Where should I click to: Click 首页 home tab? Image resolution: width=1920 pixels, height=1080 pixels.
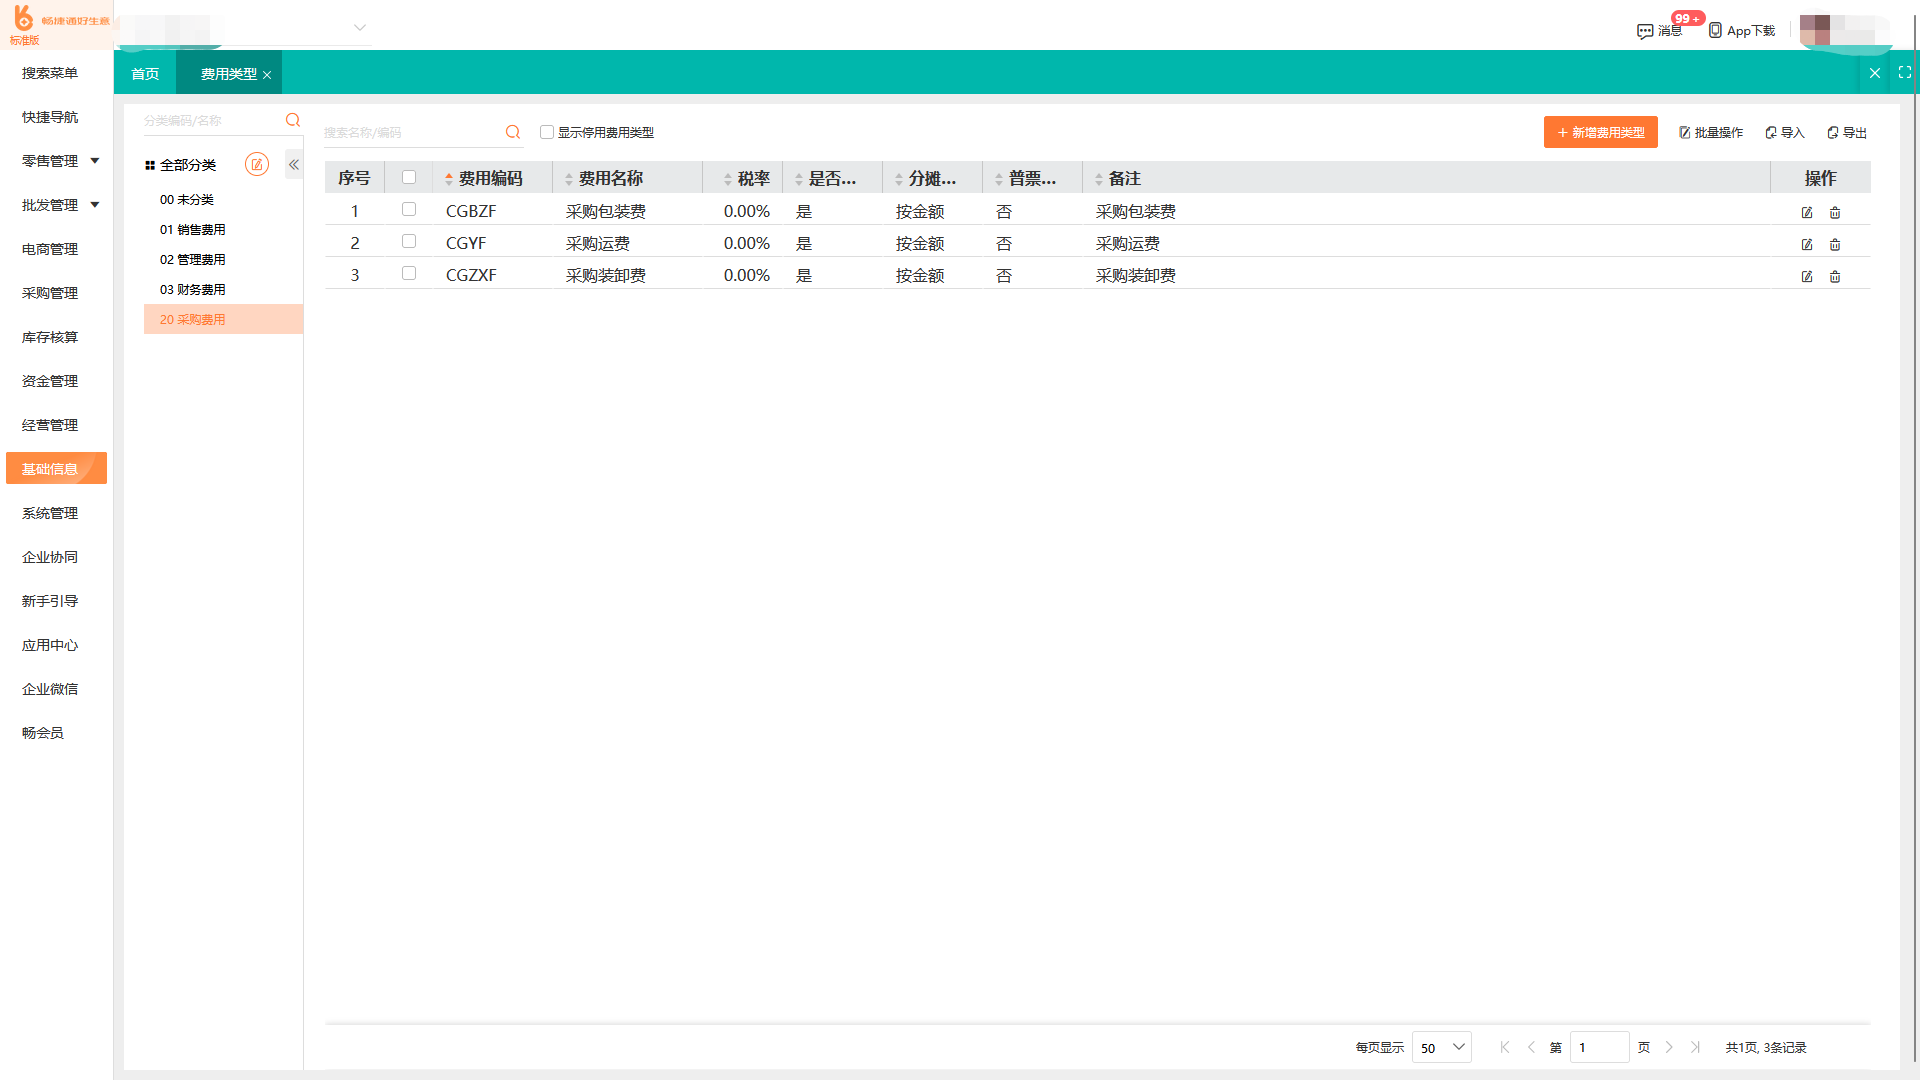[144, 73]
